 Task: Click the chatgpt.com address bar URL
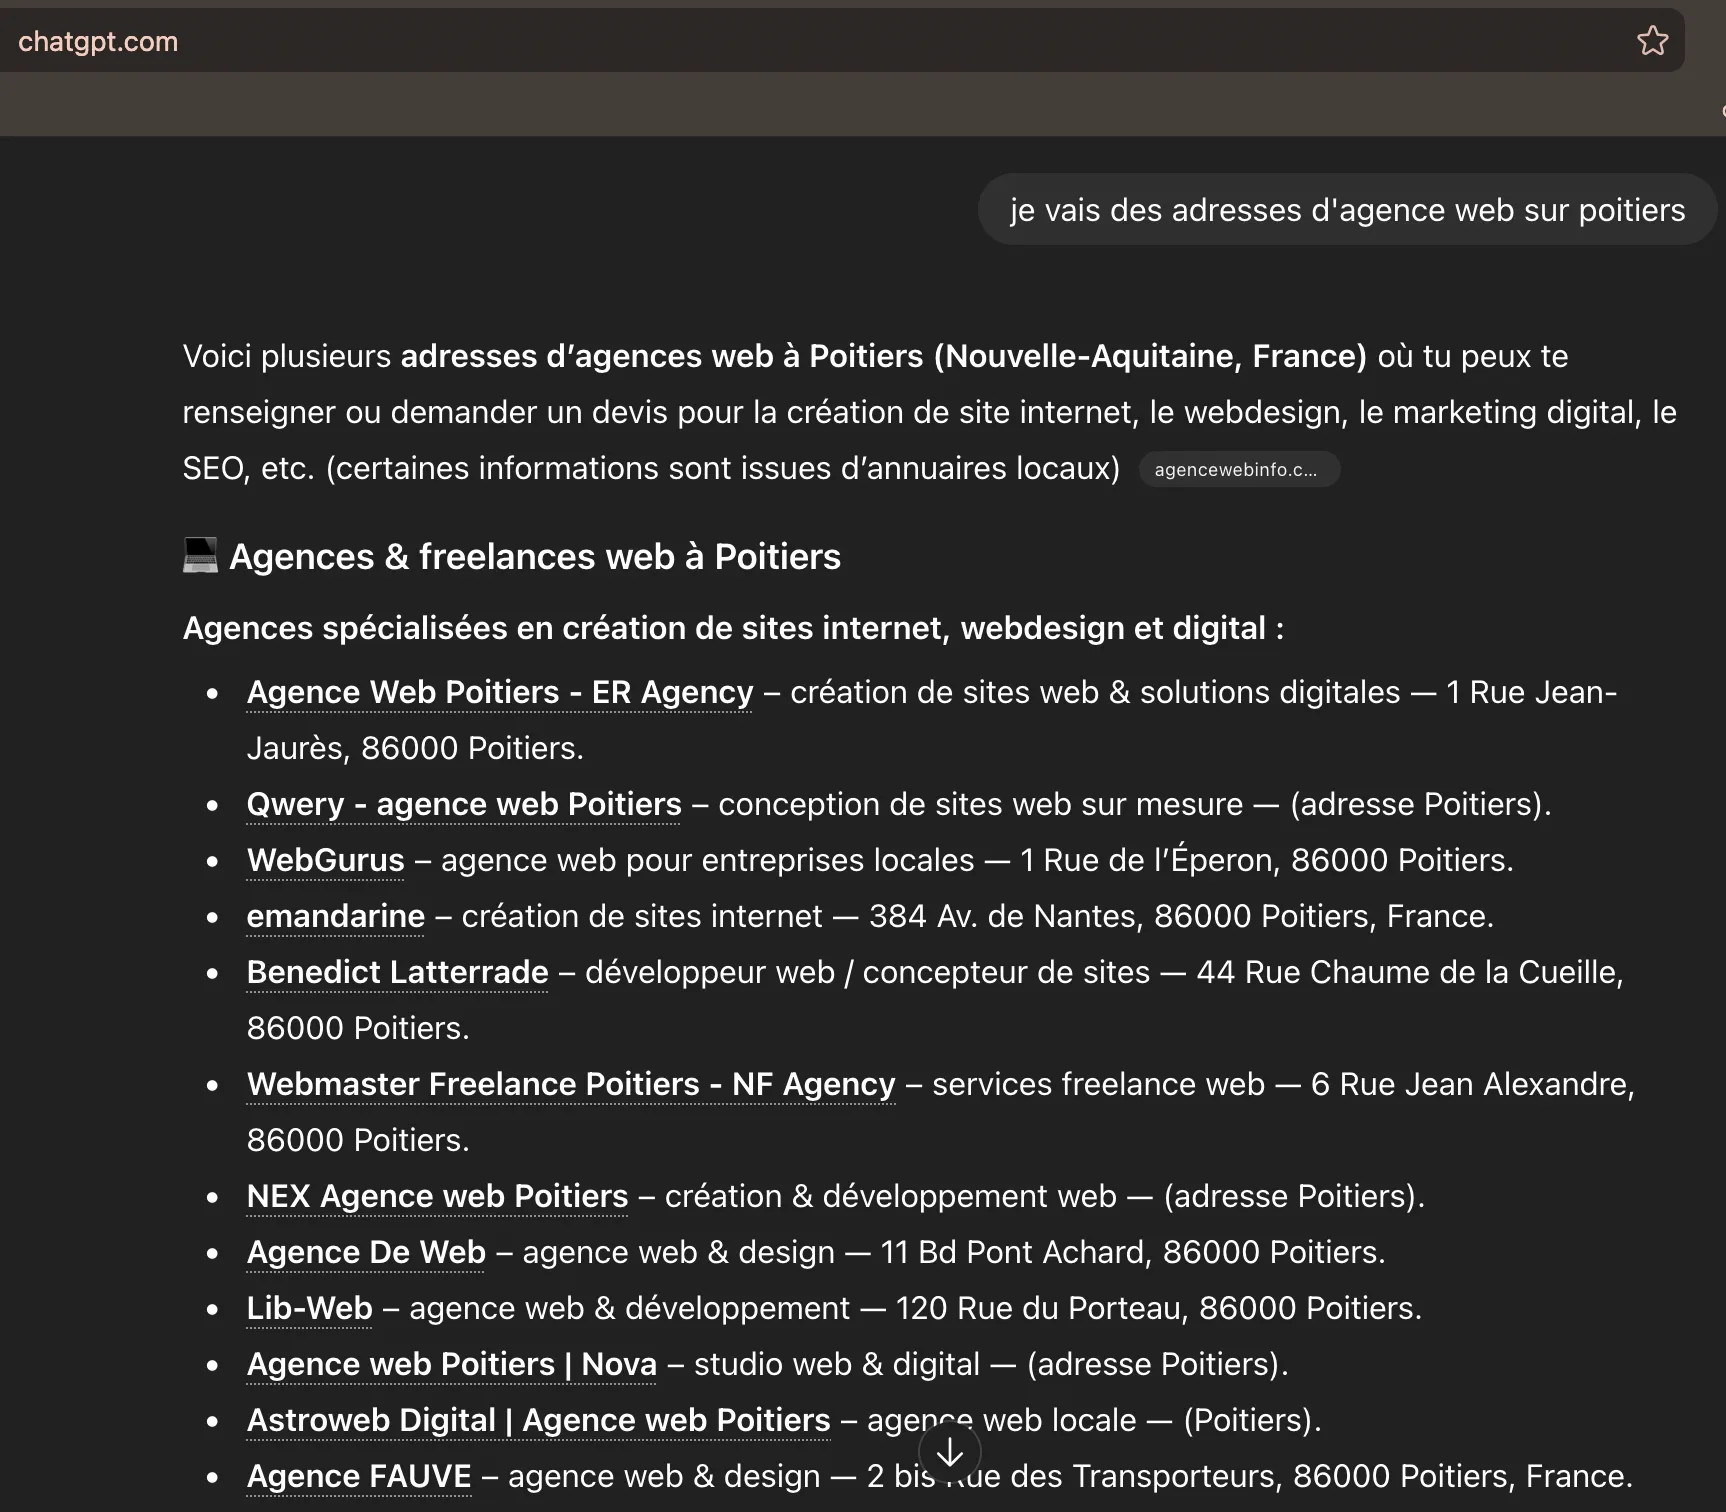click(98, 42)
